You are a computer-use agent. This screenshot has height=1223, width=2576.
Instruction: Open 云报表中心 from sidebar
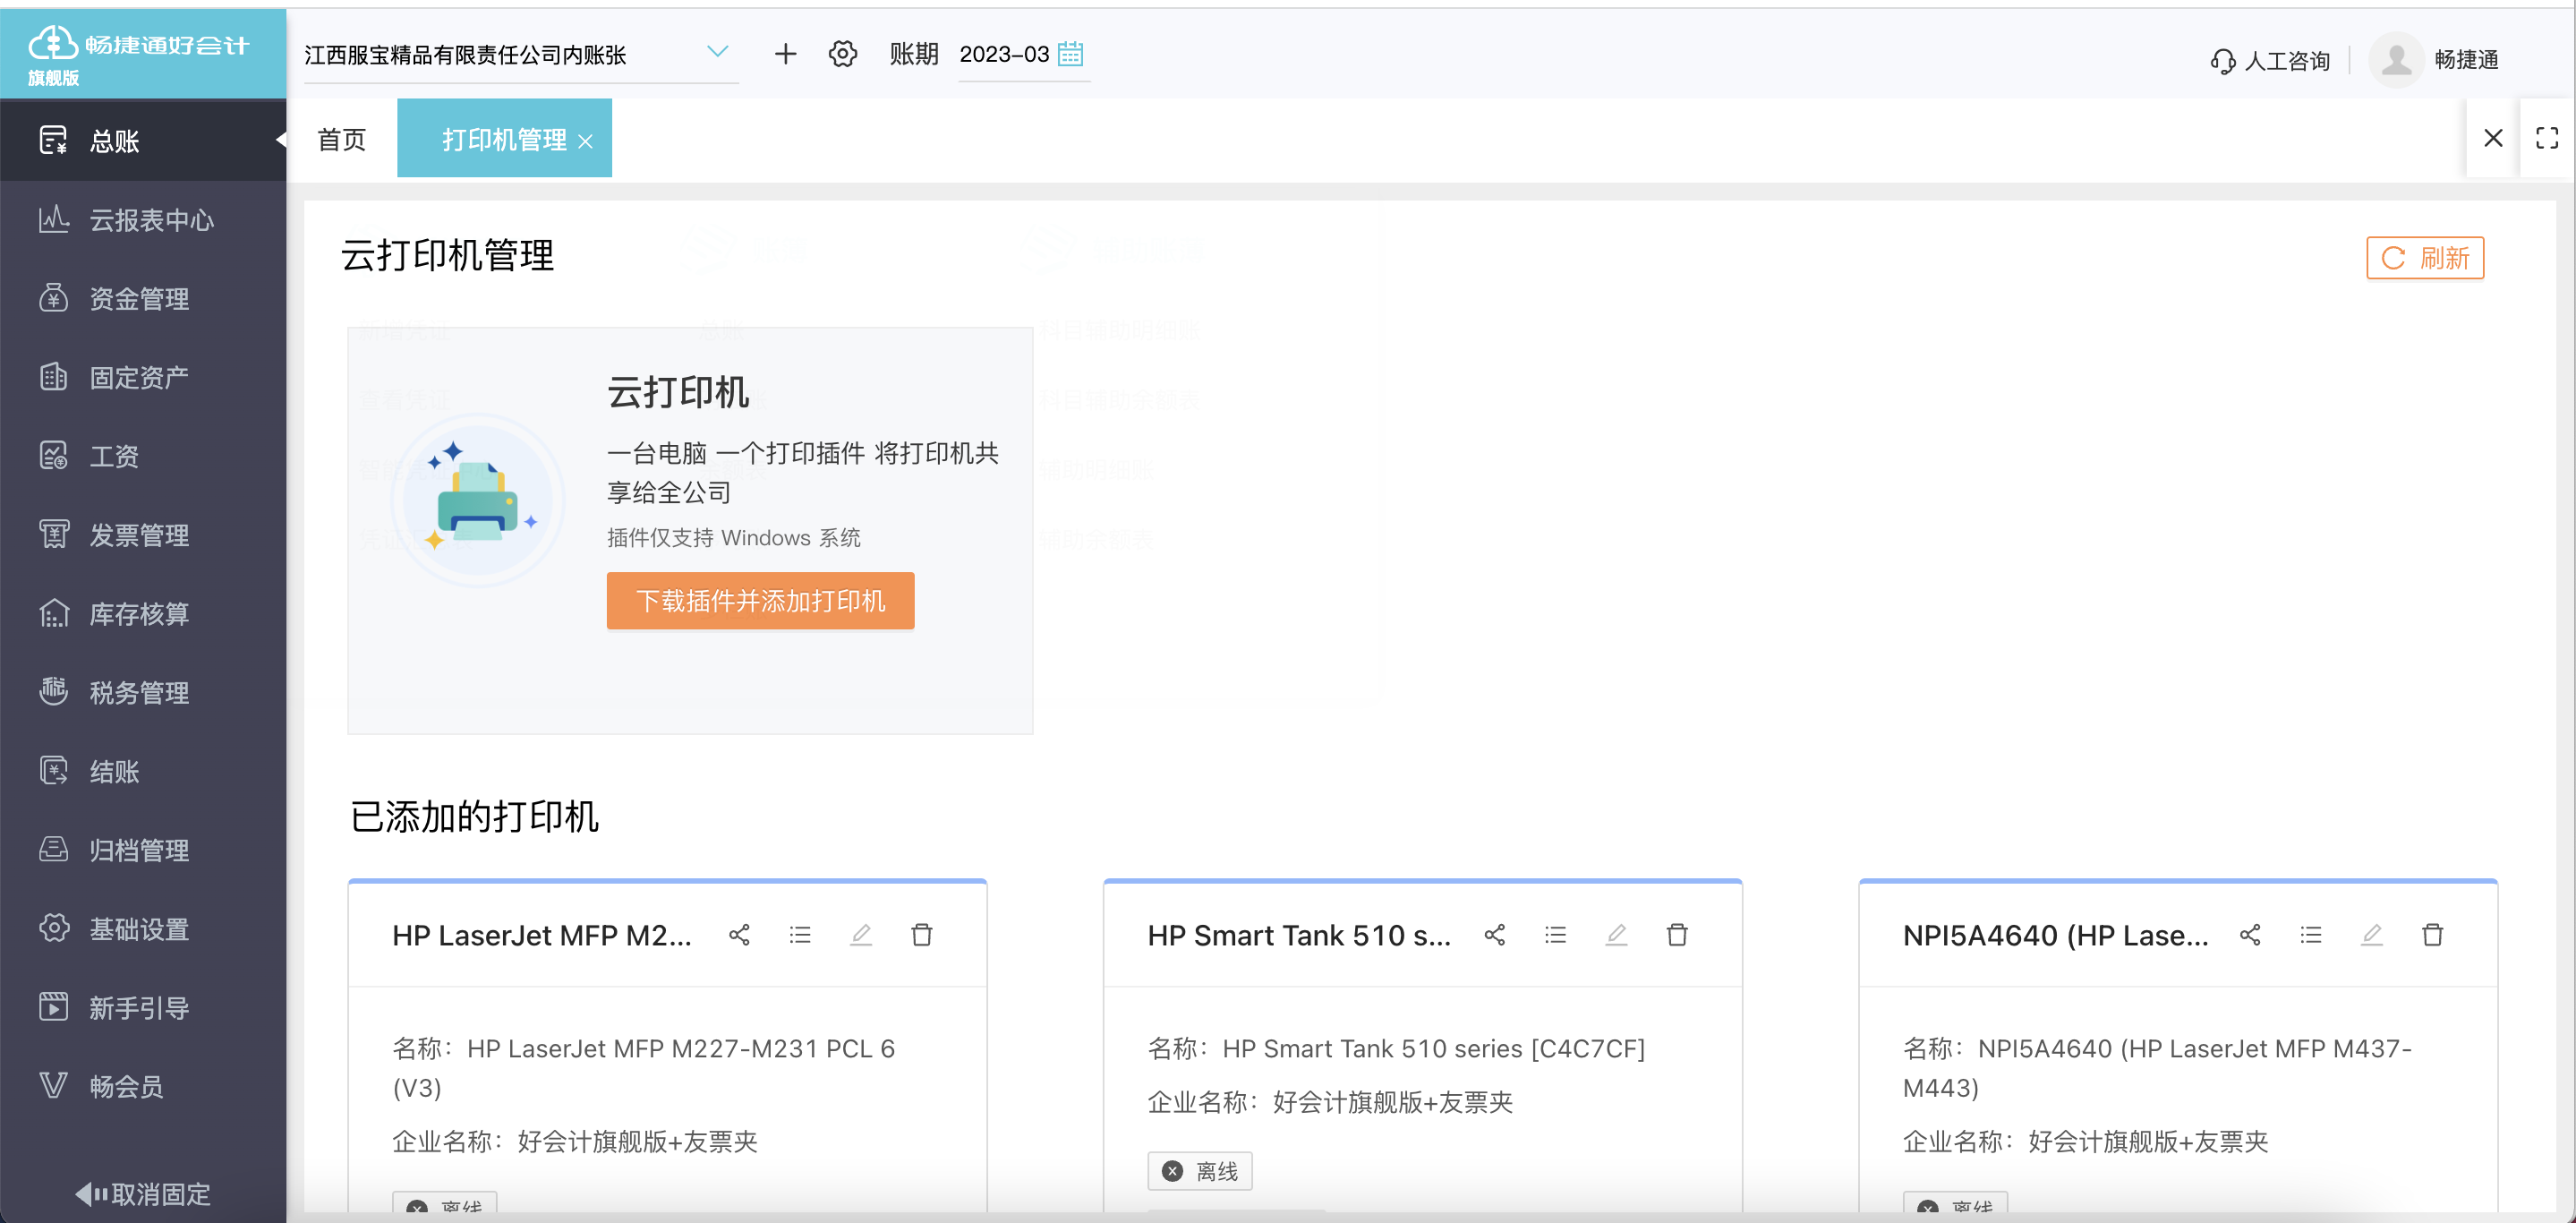click(x=146, y=218)
